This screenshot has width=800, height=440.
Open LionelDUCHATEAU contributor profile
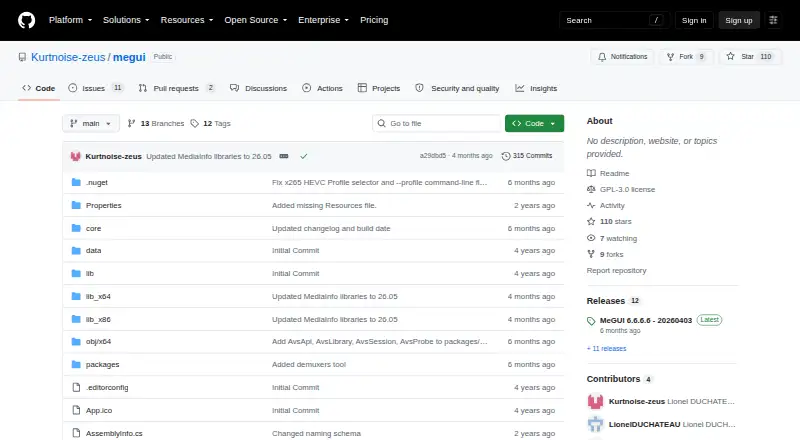[644, 424]
